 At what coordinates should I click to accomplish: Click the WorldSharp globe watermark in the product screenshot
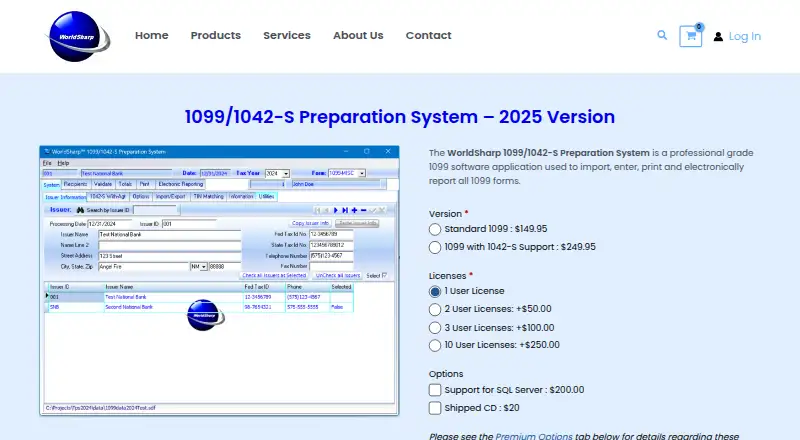(205, 315)
